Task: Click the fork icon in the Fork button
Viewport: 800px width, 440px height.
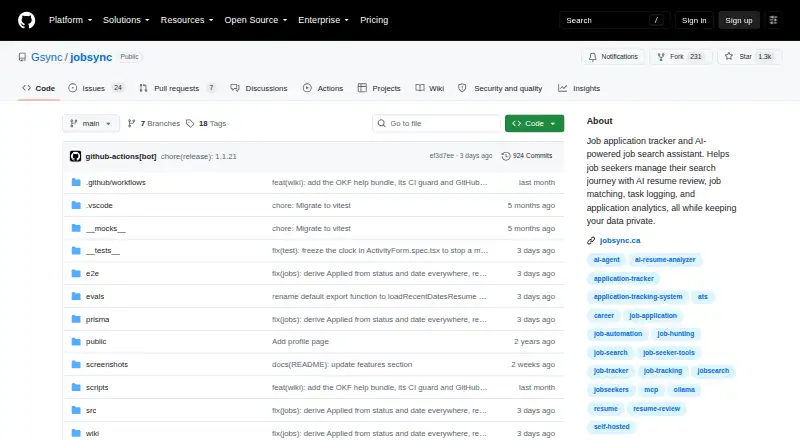Action: tap(661, 57)
